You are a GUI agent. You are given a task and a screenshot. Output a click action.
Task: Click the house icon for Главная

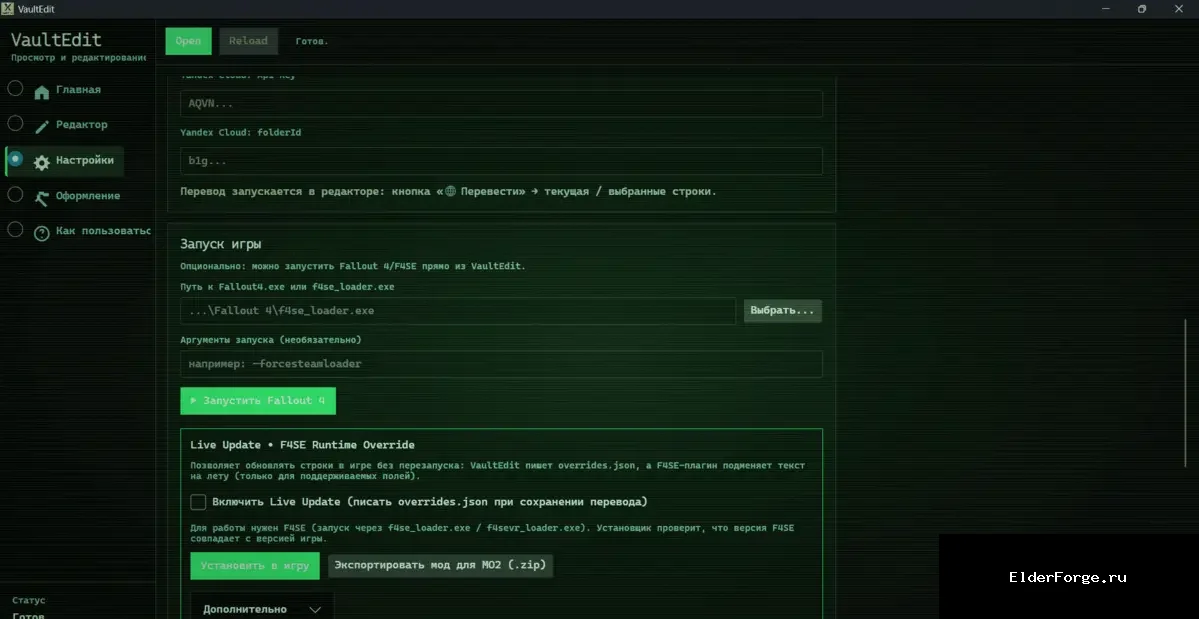pos(41,92)
